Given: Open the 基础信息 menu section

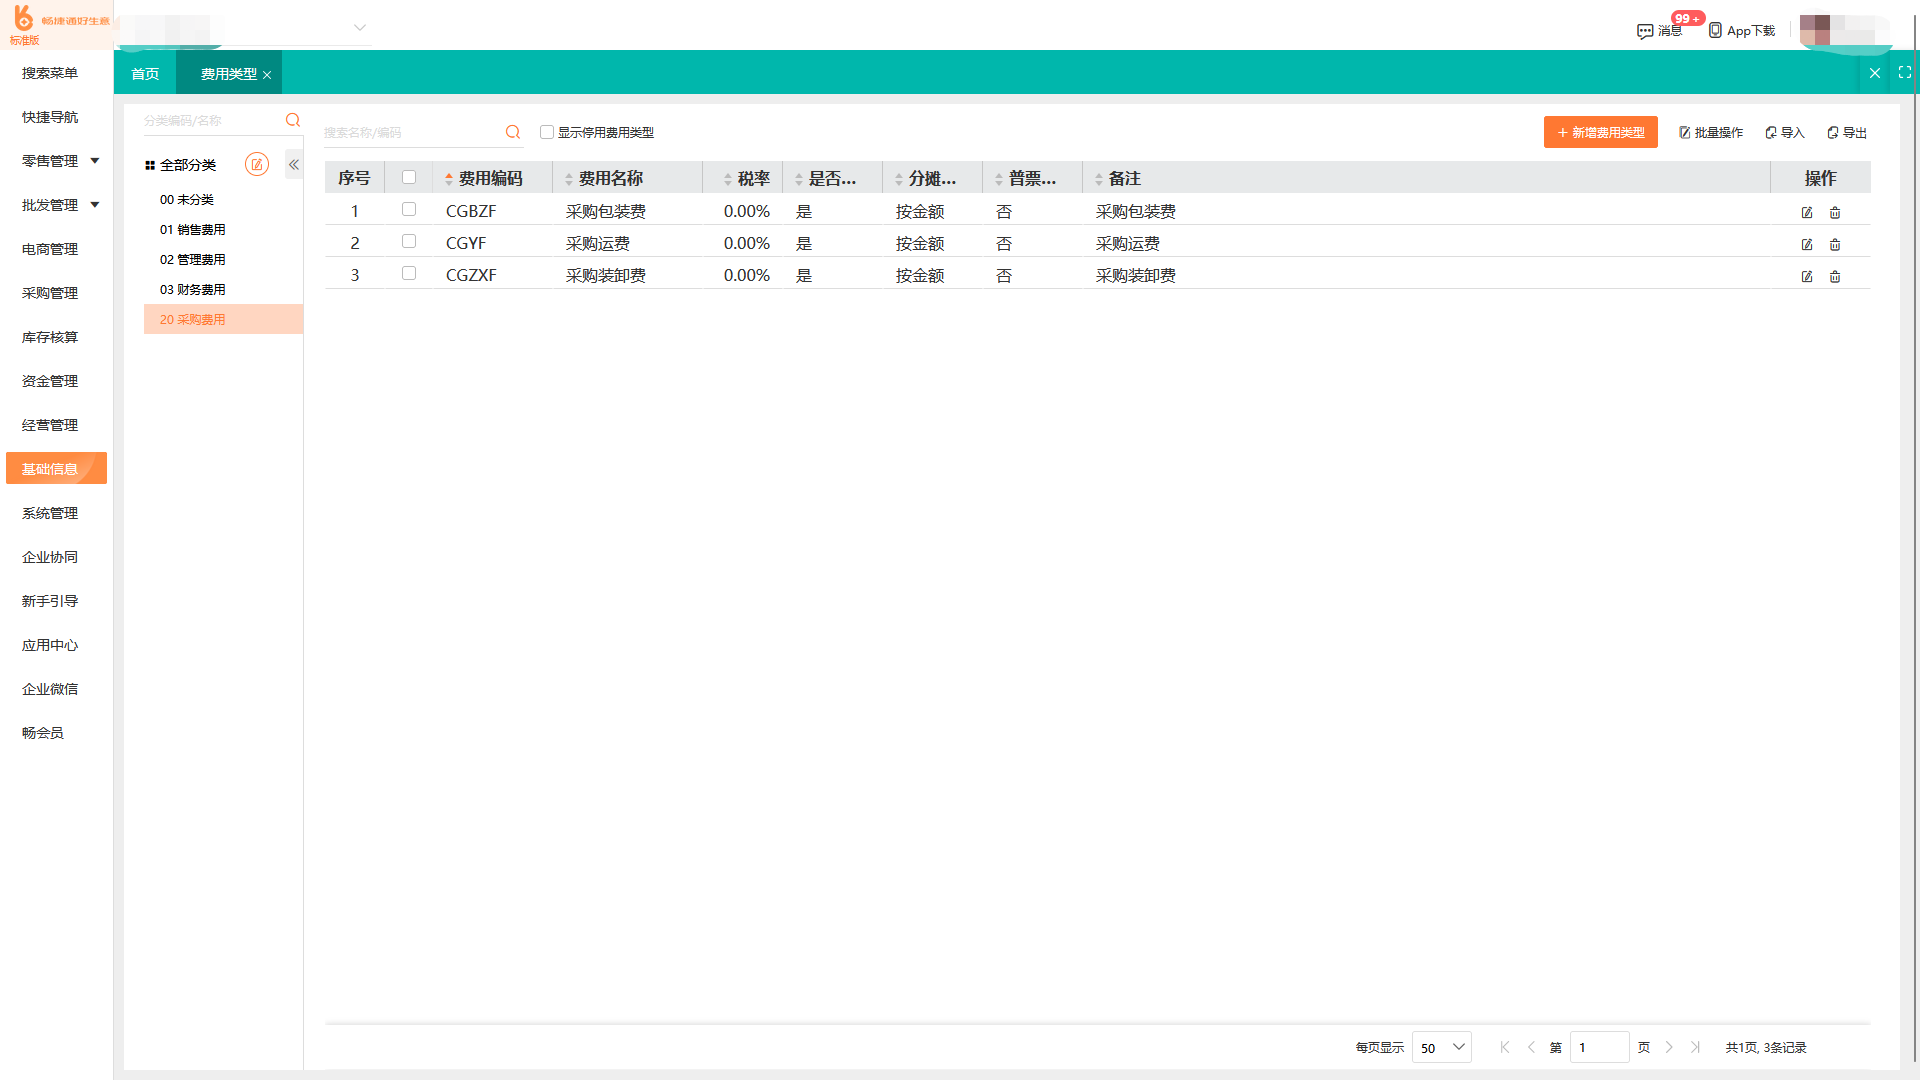Looking at the screenshot, I should (53, 468).
